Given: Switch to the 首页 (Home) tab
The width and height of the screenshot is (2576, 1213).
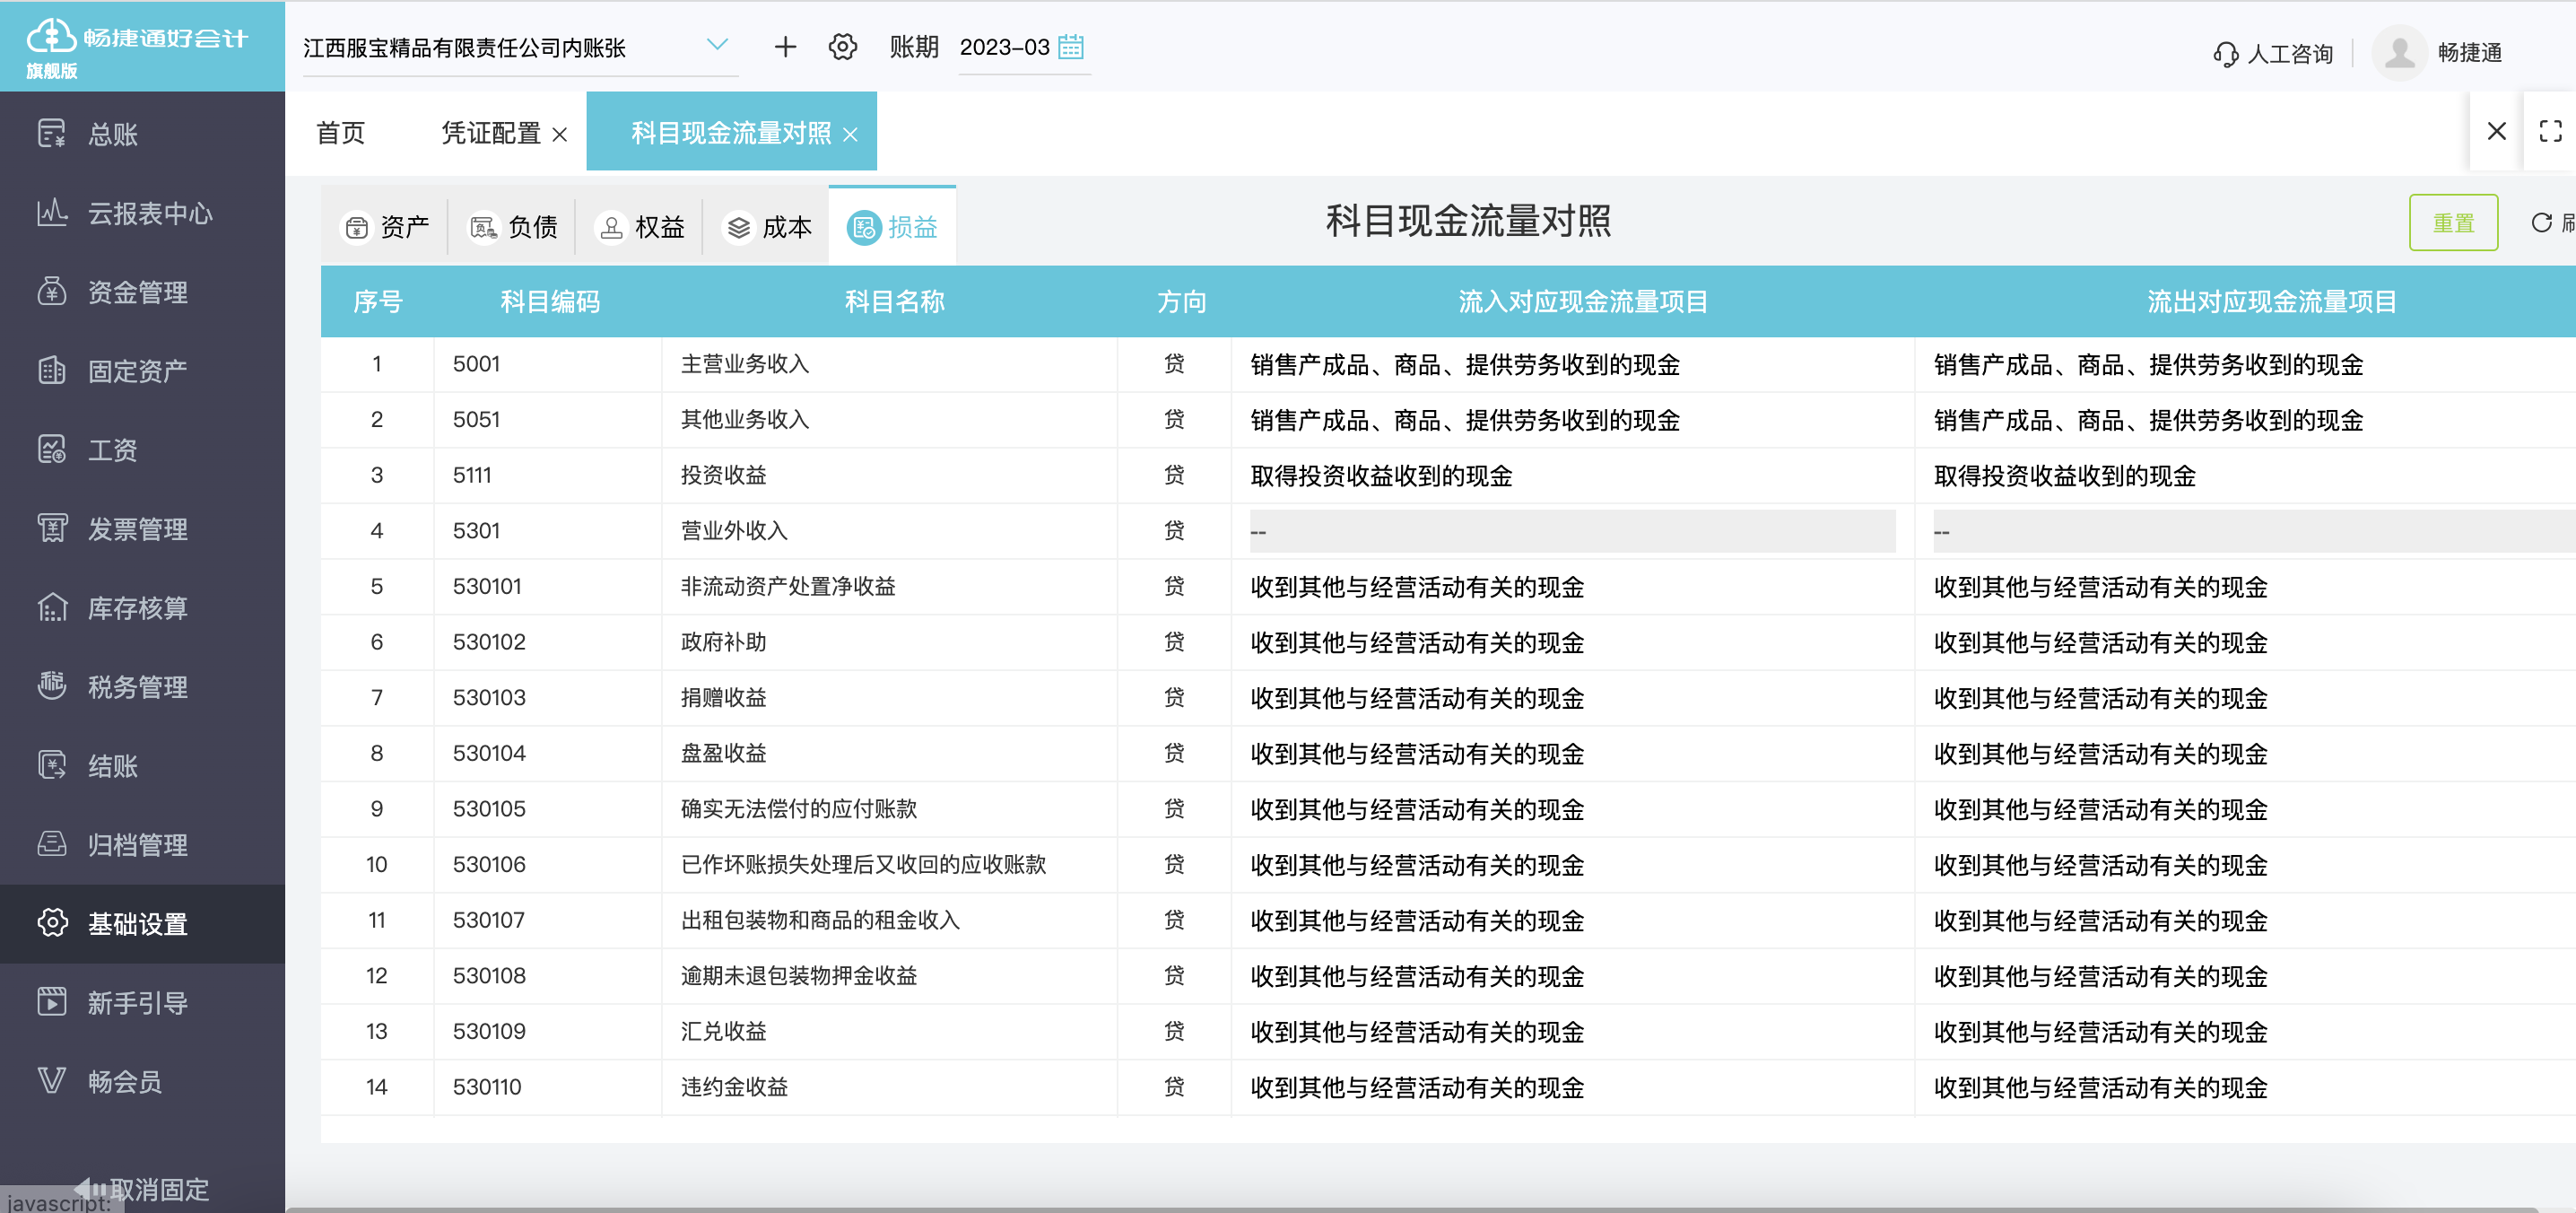Looking at the screenshot, I should click(342, 135).
